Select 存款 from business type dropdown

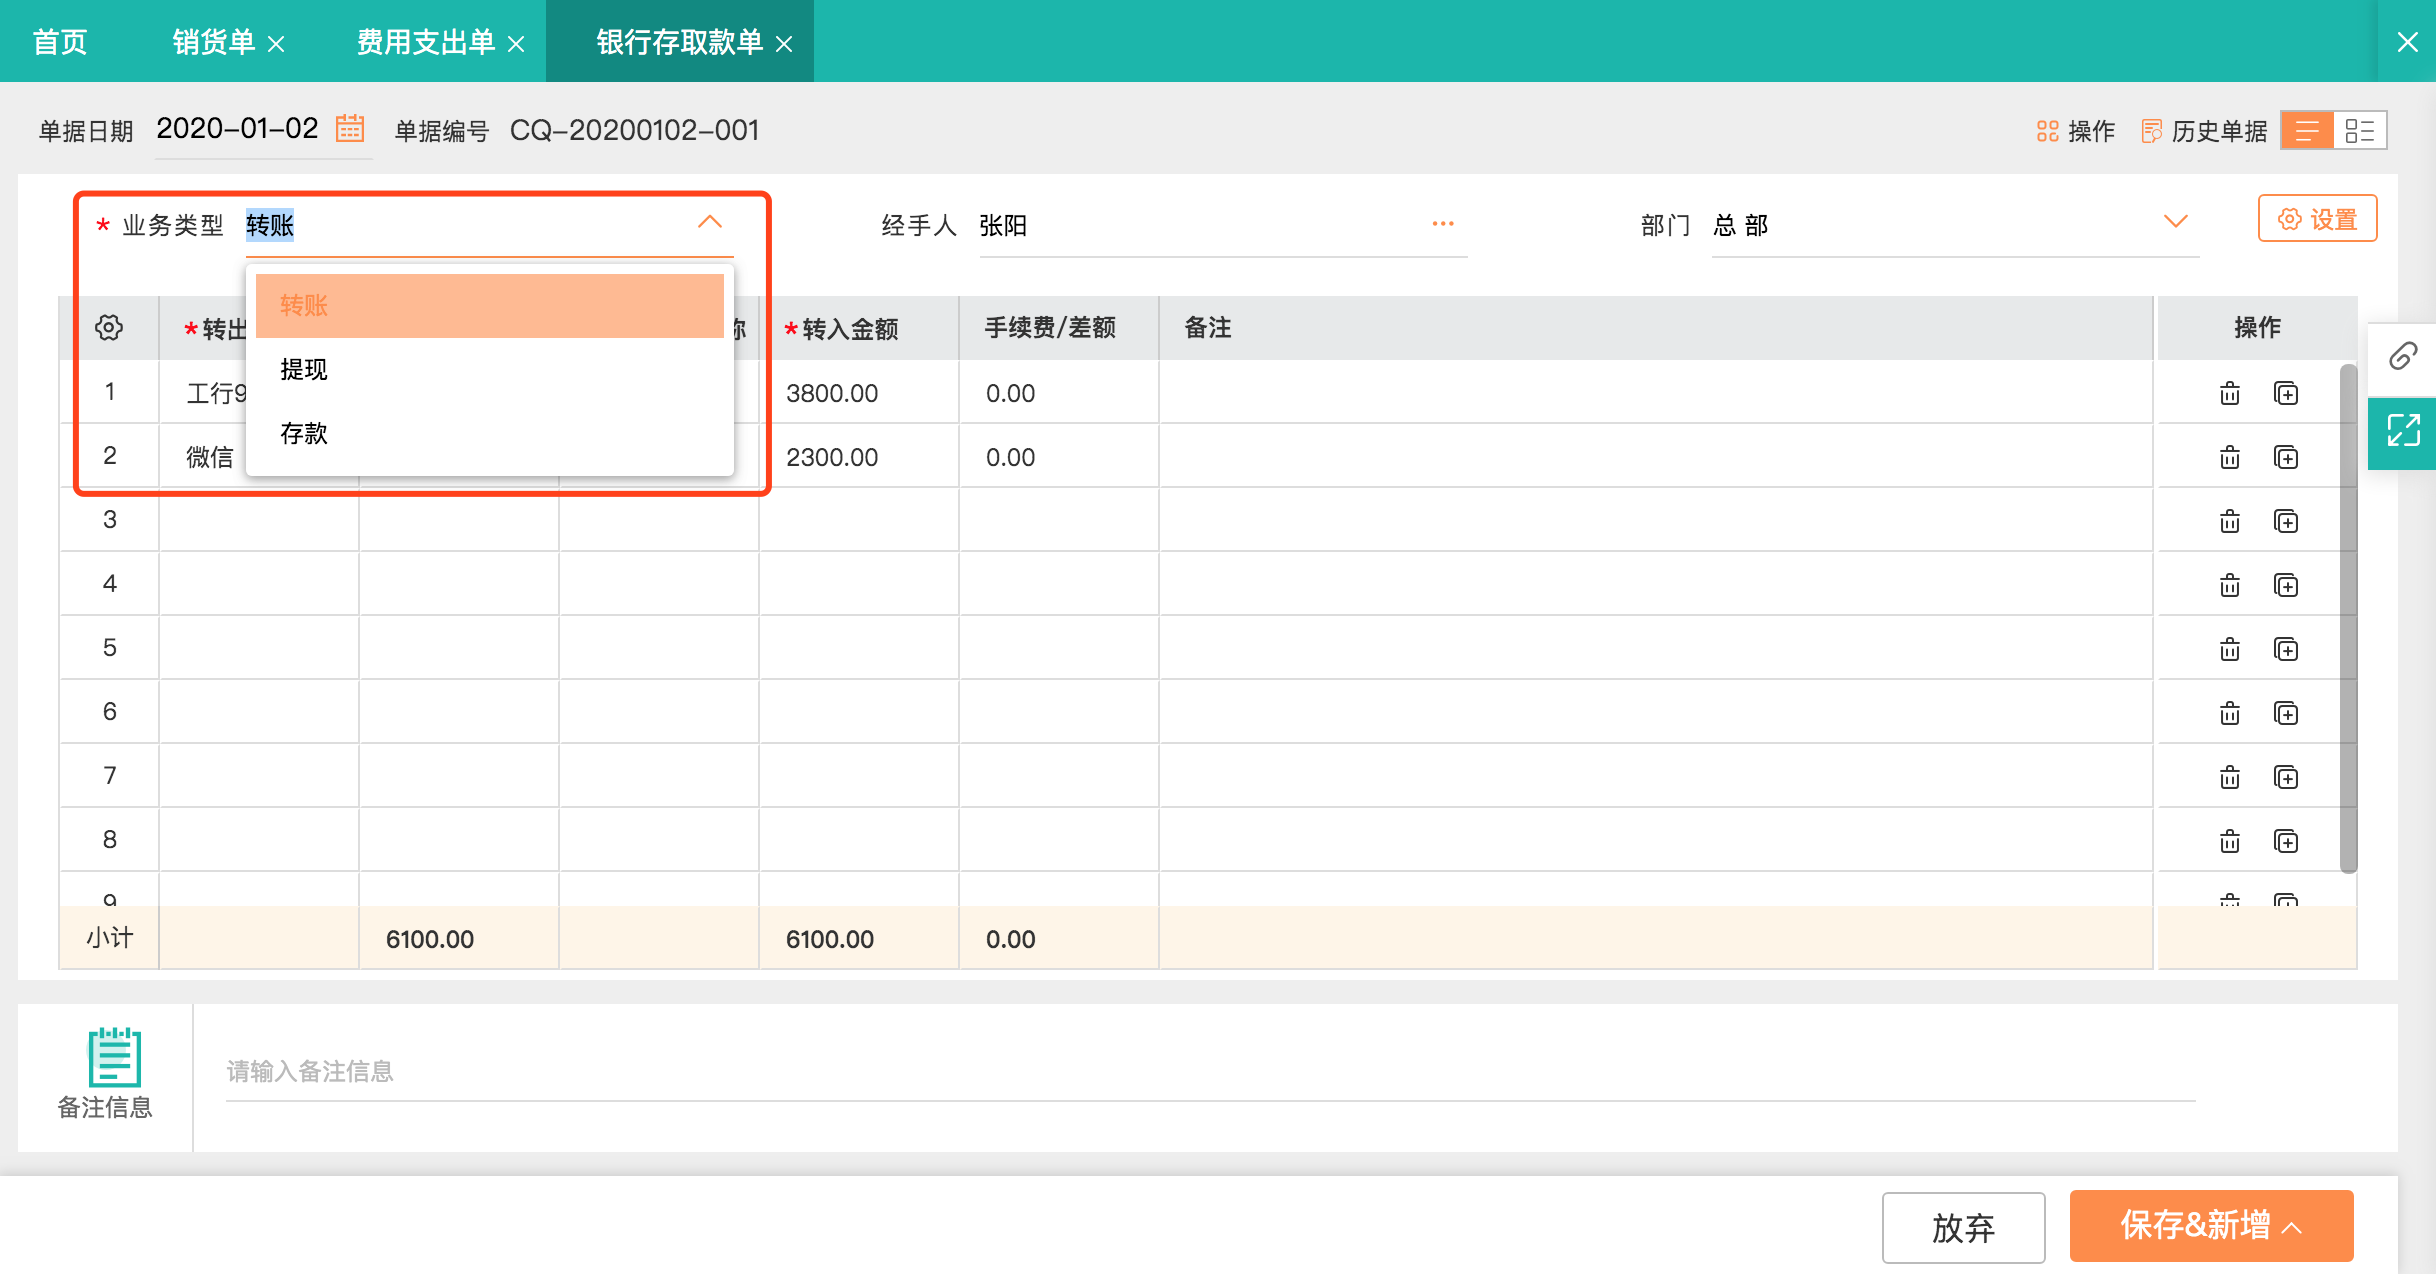point(306,432)
